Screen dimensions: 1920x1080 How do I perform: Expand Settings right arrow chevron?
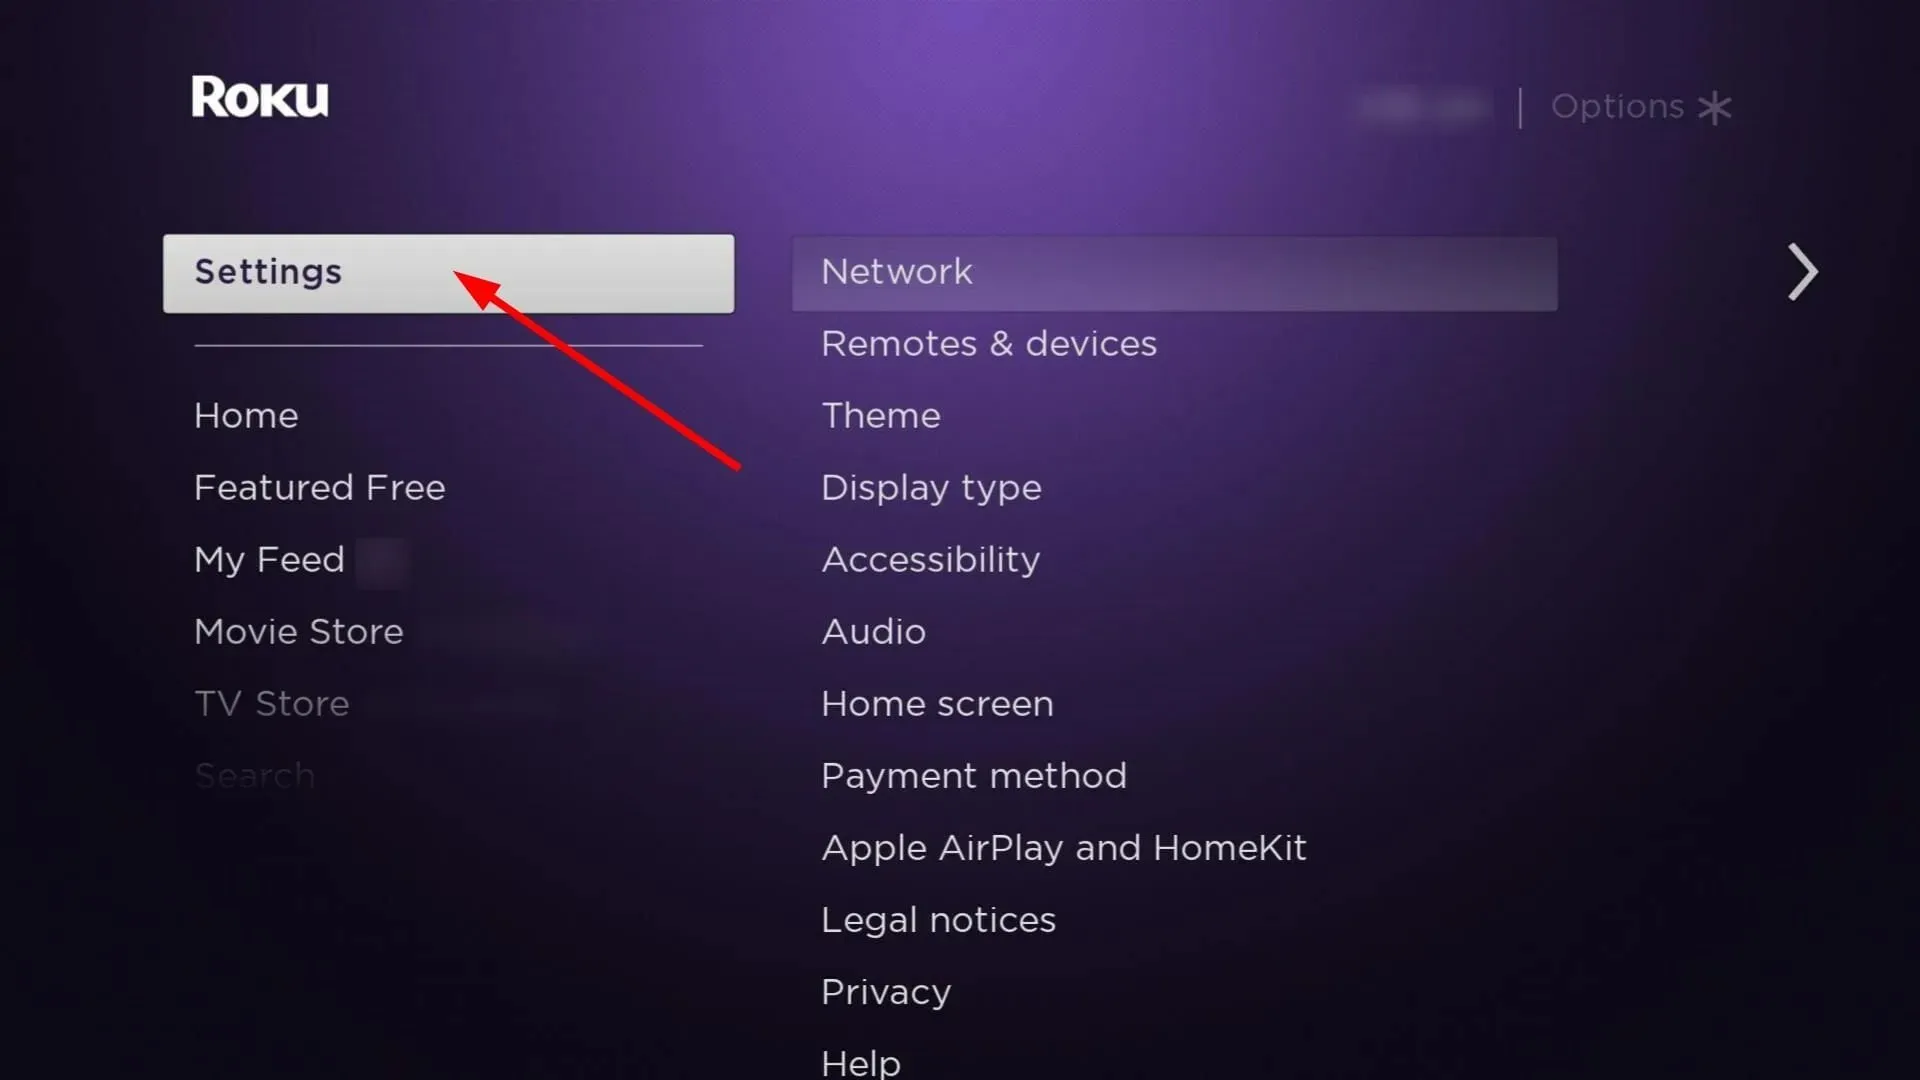click(1800, 272)
